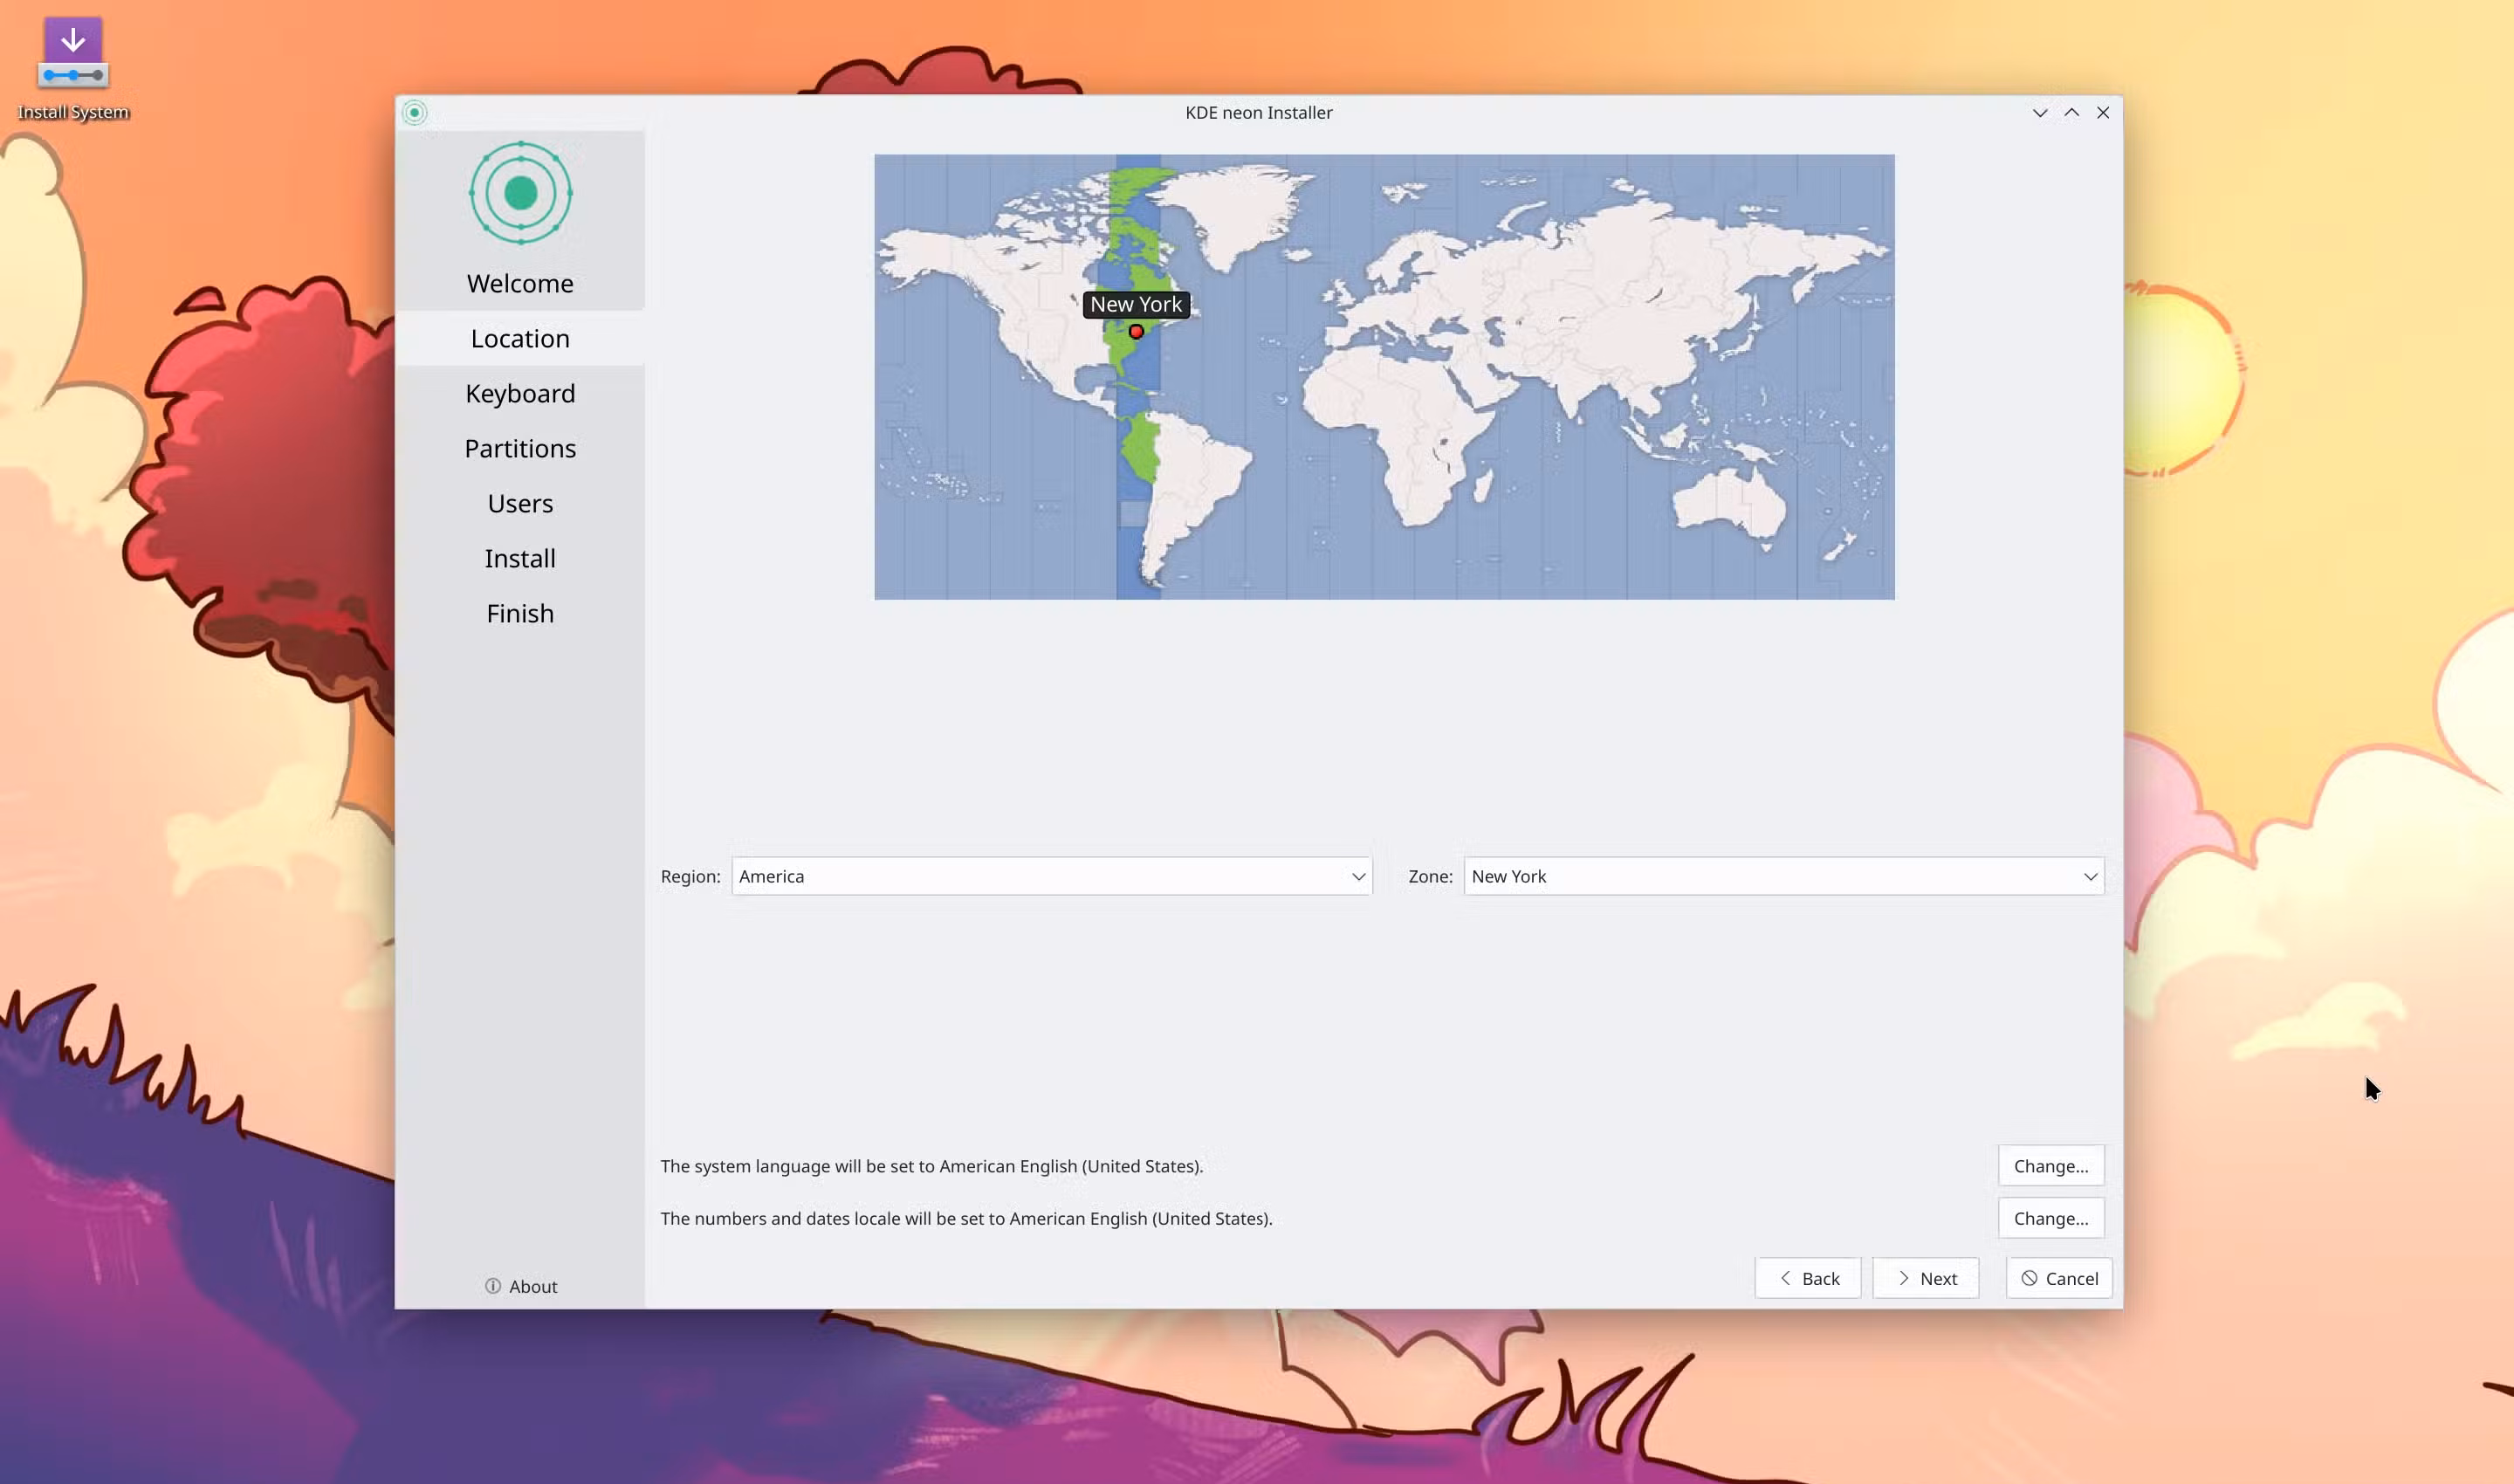Select the Finish step in the sidebar

click(x=520, y=614)
